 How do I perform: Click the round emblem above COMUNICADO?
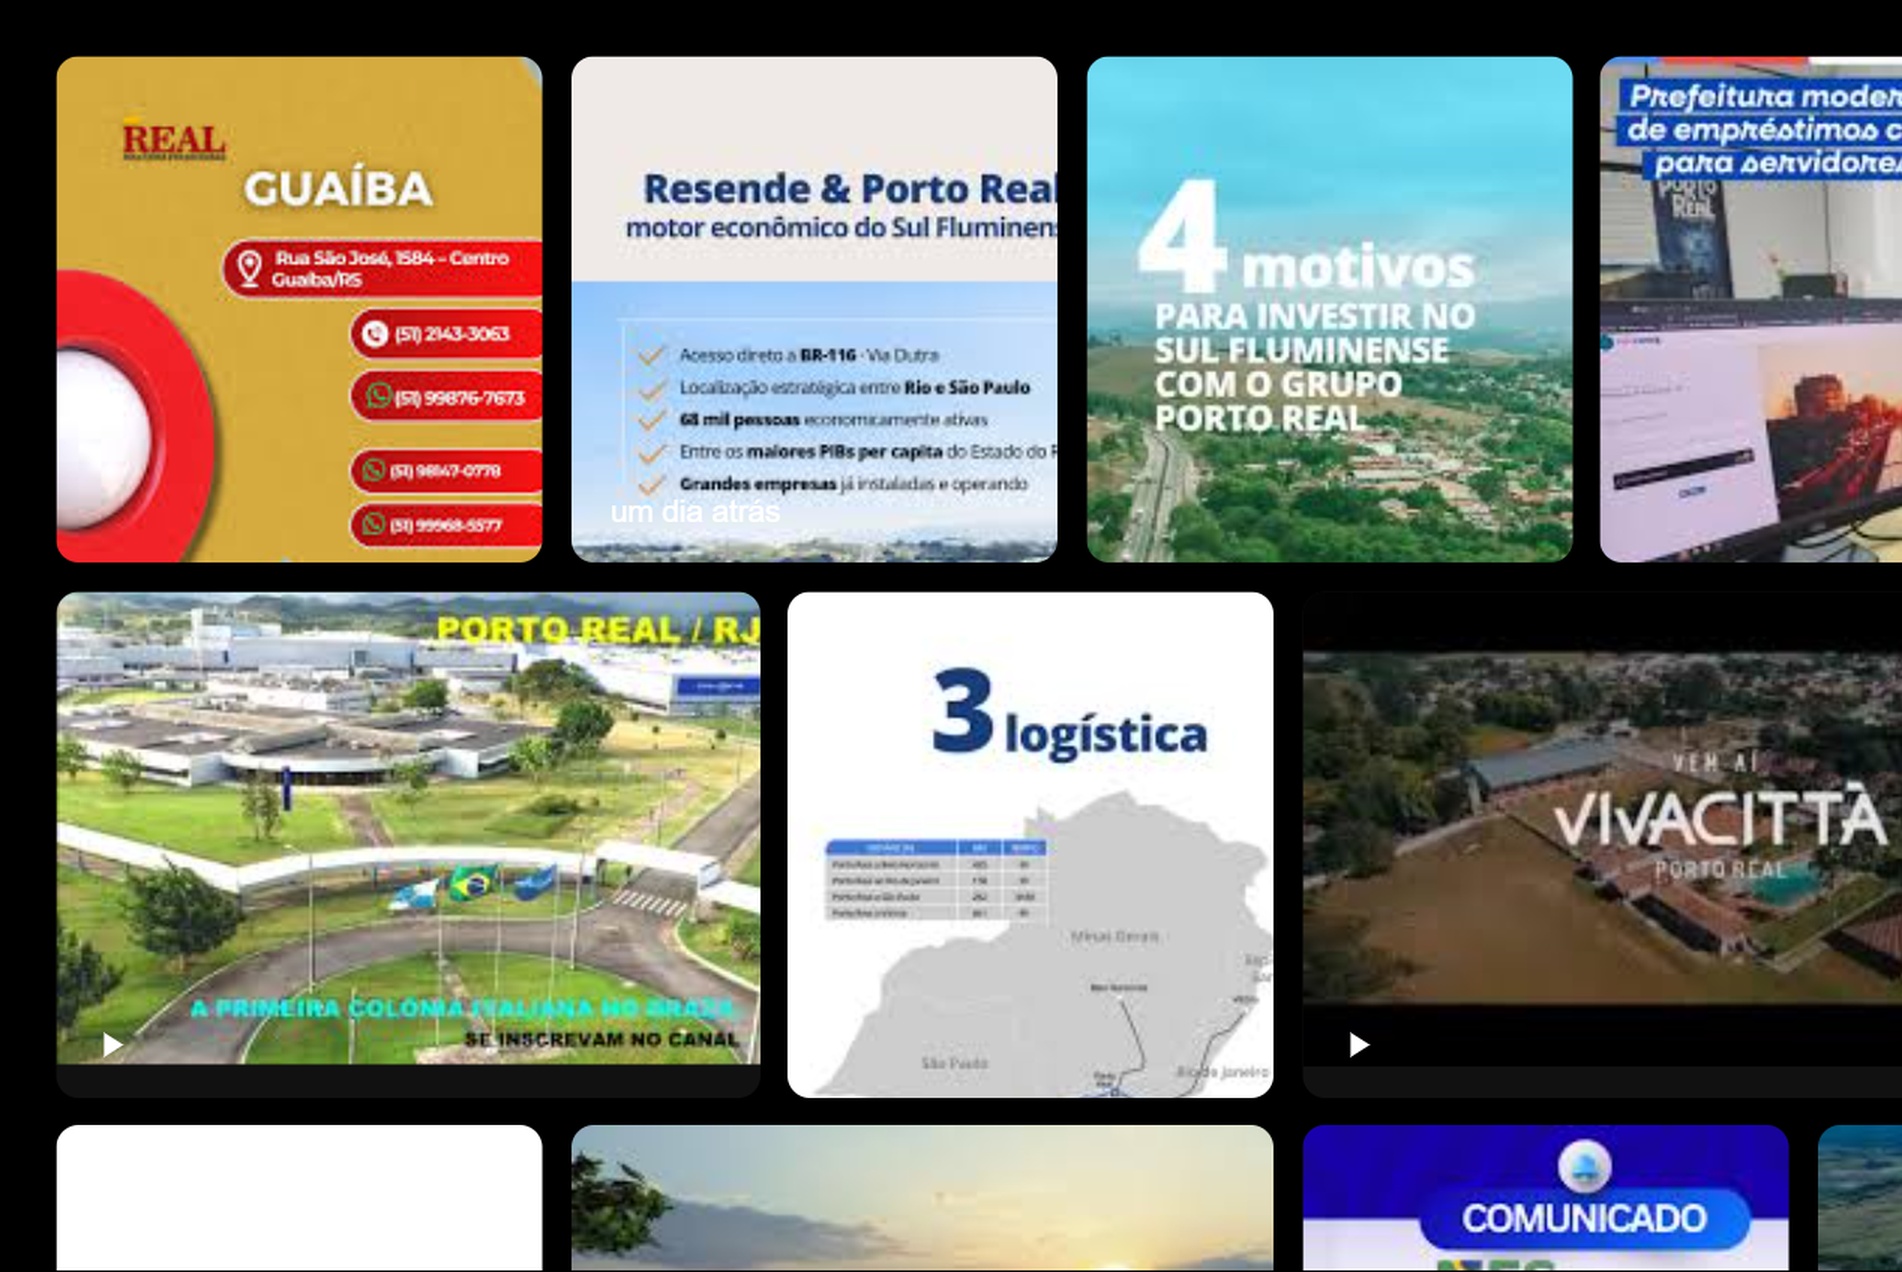[1584, 1165]
